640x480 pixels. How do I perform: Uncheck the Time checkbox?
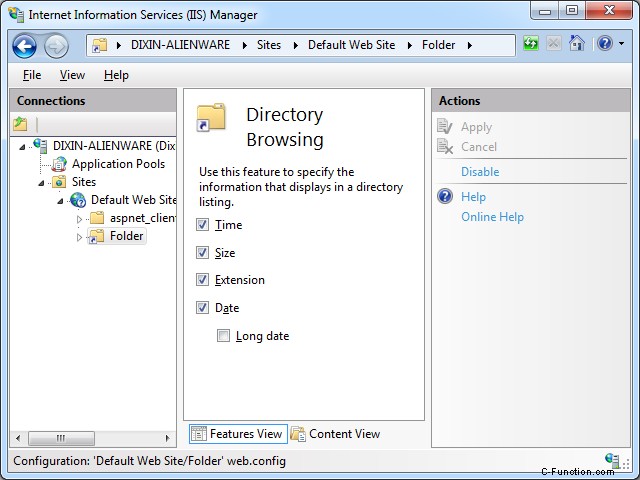(203, 225)
